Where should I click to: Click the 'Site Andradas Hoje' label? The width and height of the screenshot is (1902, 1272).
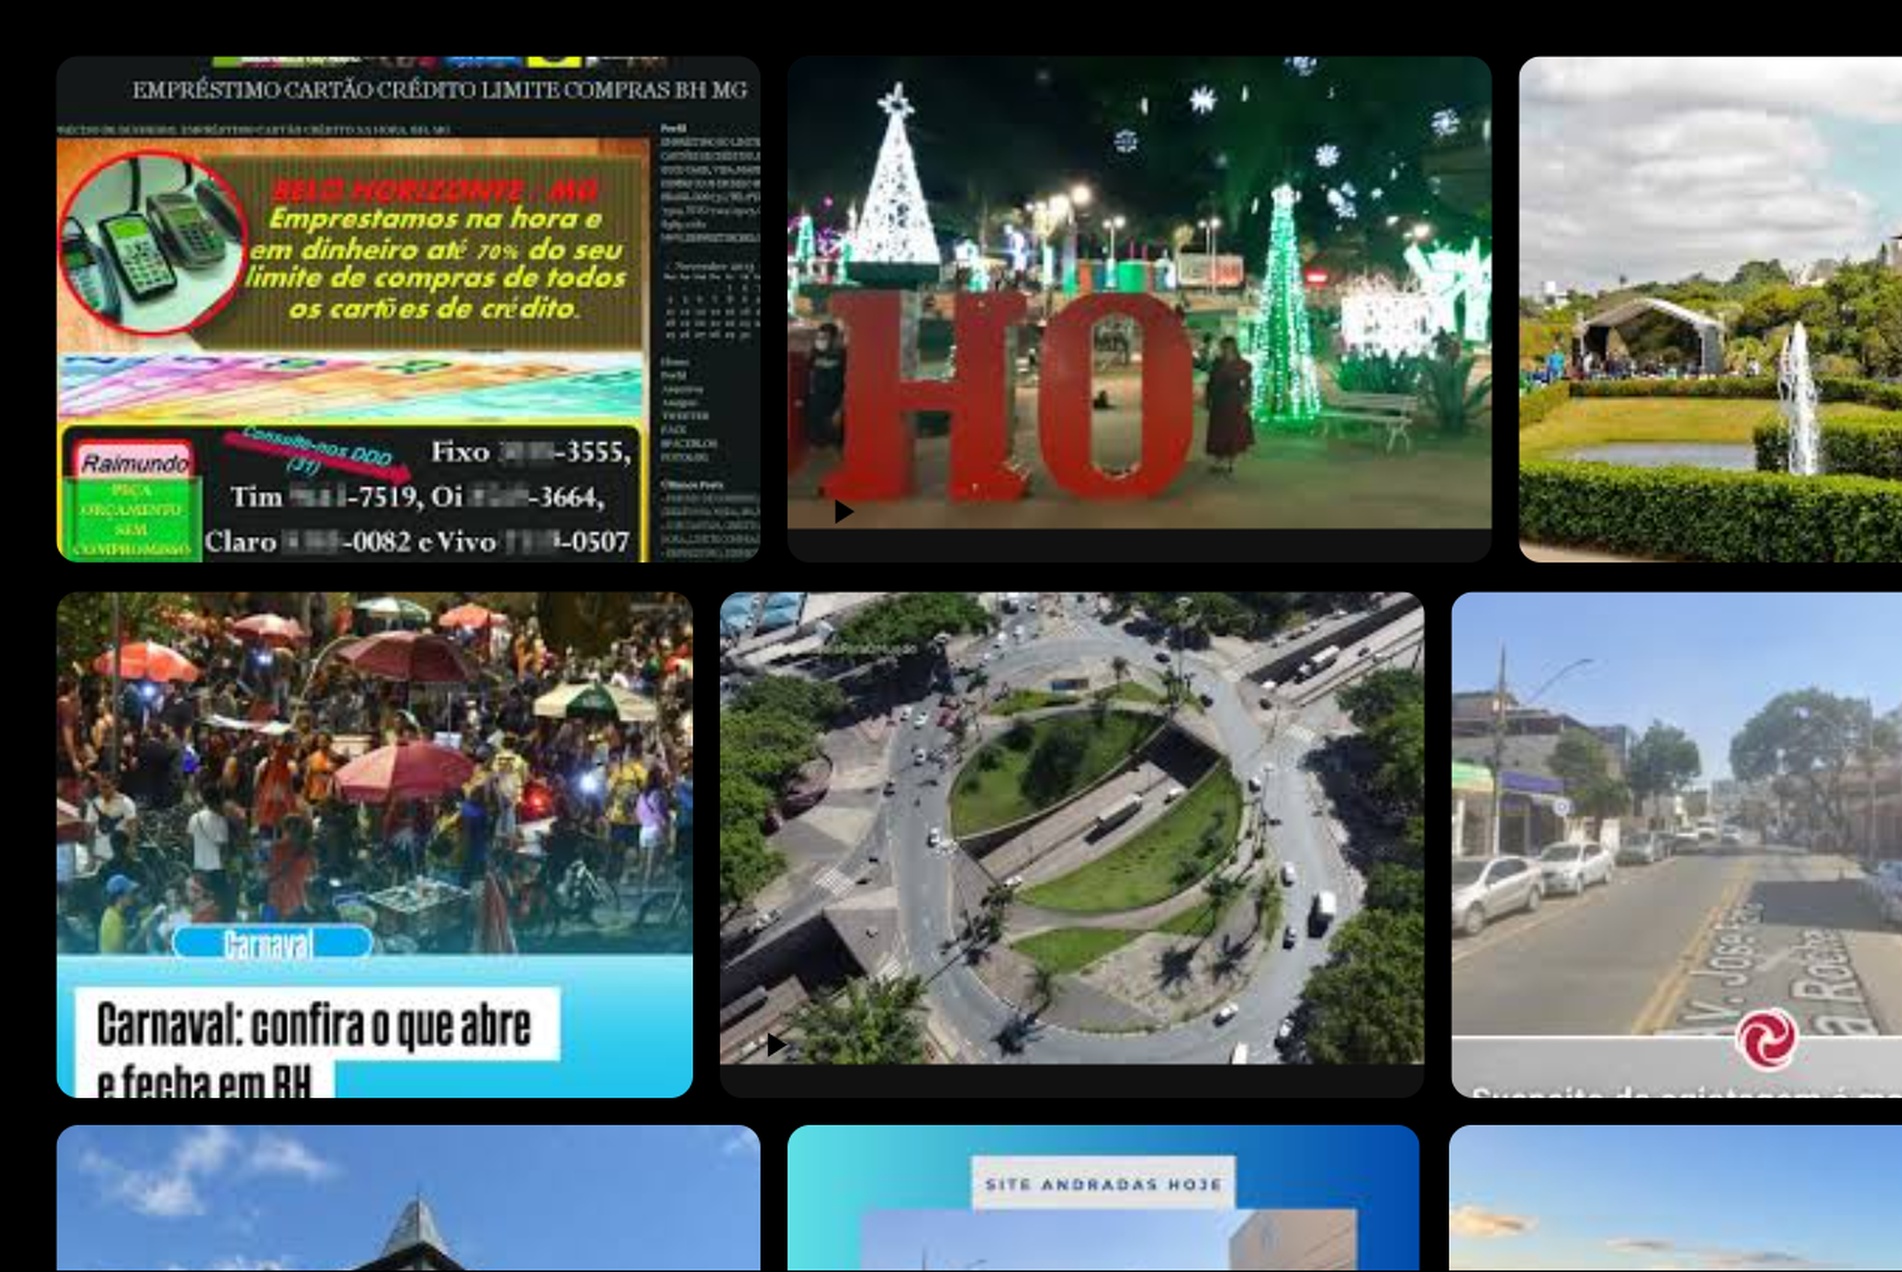1103,1184
